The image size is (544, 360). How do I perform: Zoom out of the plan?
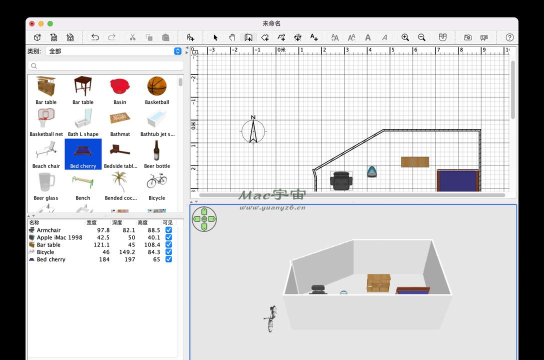click(x=422, y=37)
